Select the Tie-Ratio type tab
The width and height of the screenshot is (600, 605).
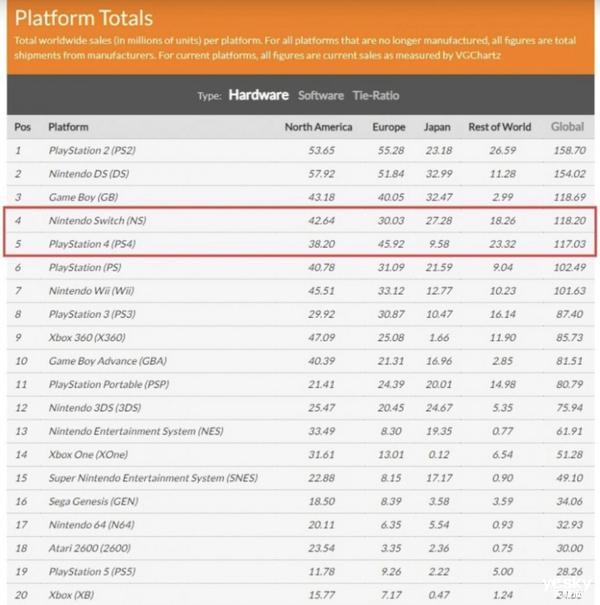(376, 95)
